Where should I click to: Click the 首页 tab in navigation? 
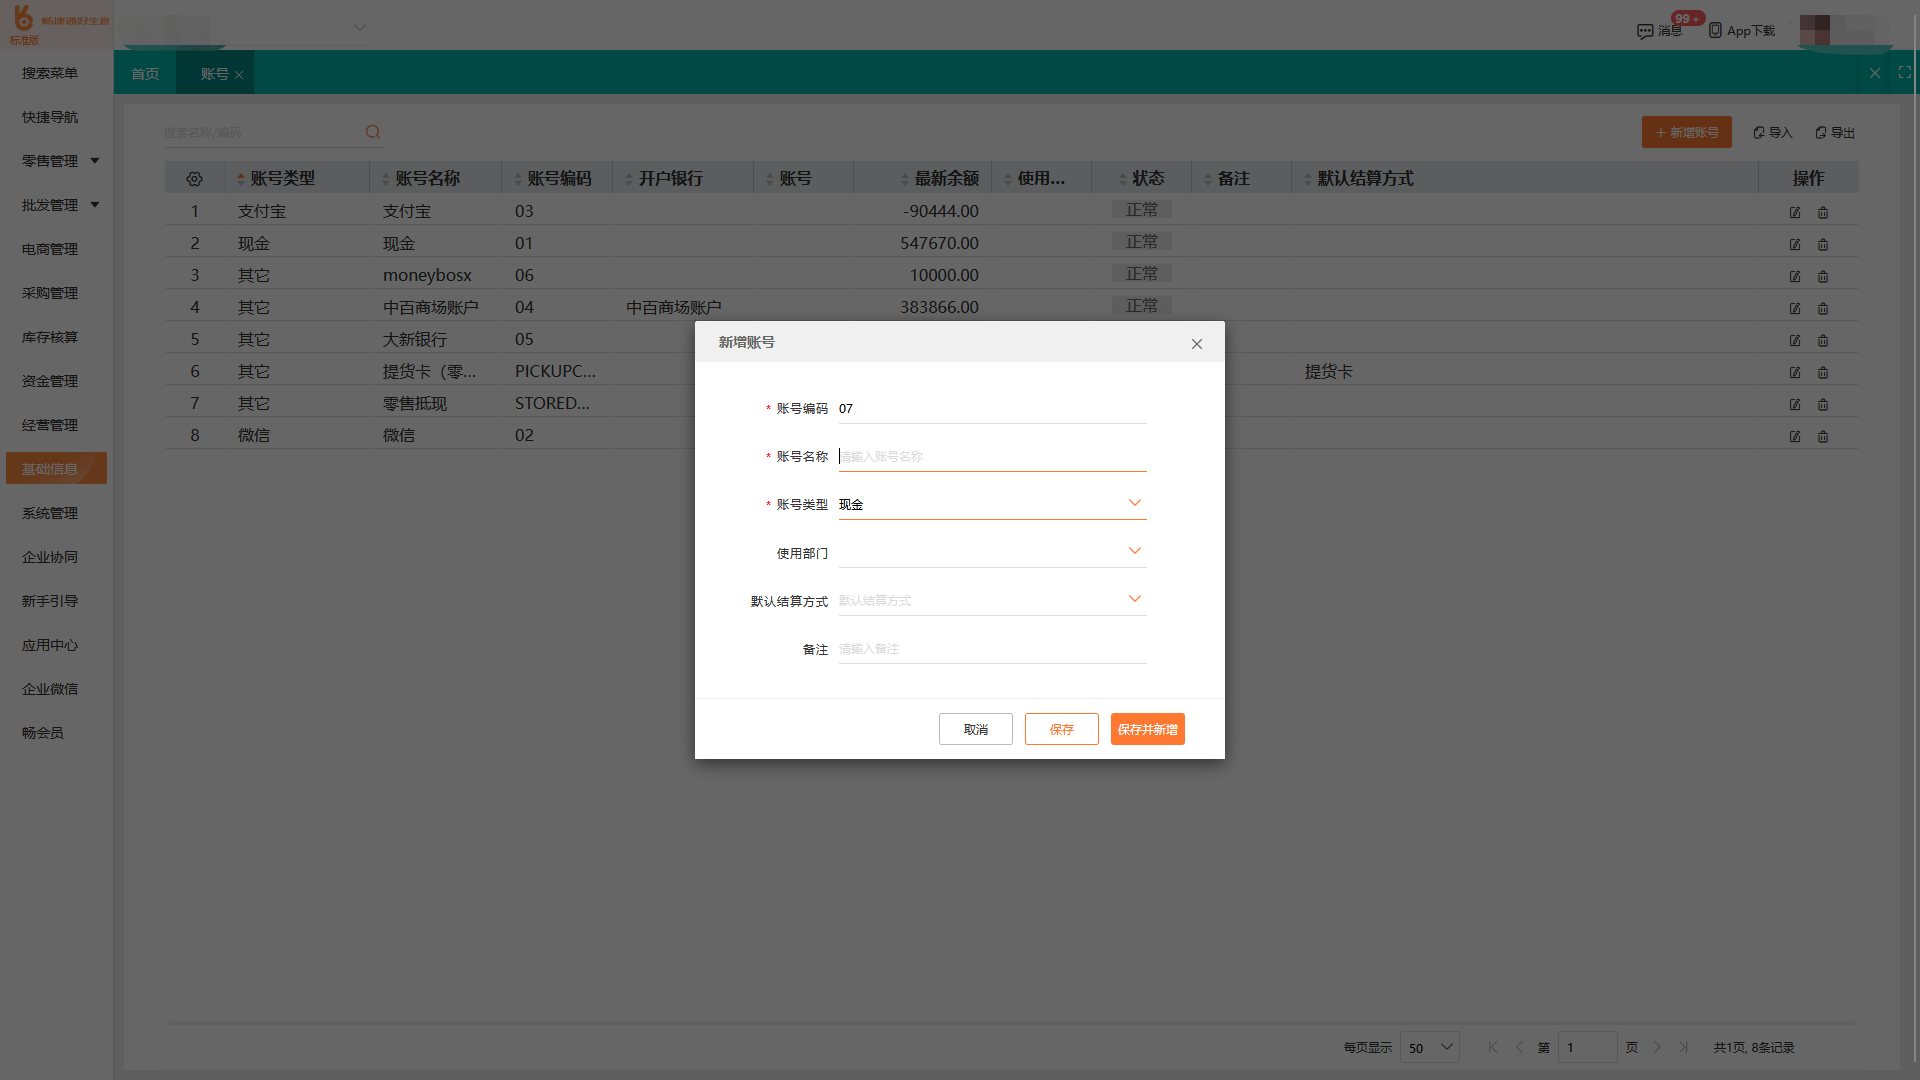(x=145, y=74)
